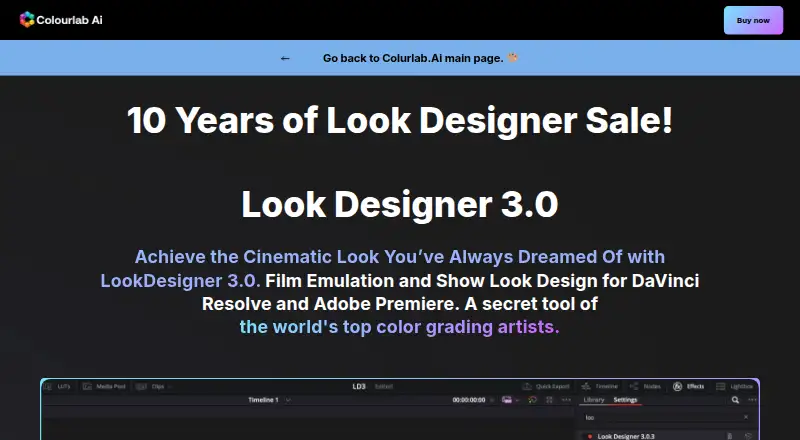Click the Buy now button
Image resolution: width=800 pixels, height=440 pixels.
[x=753, y=20]
